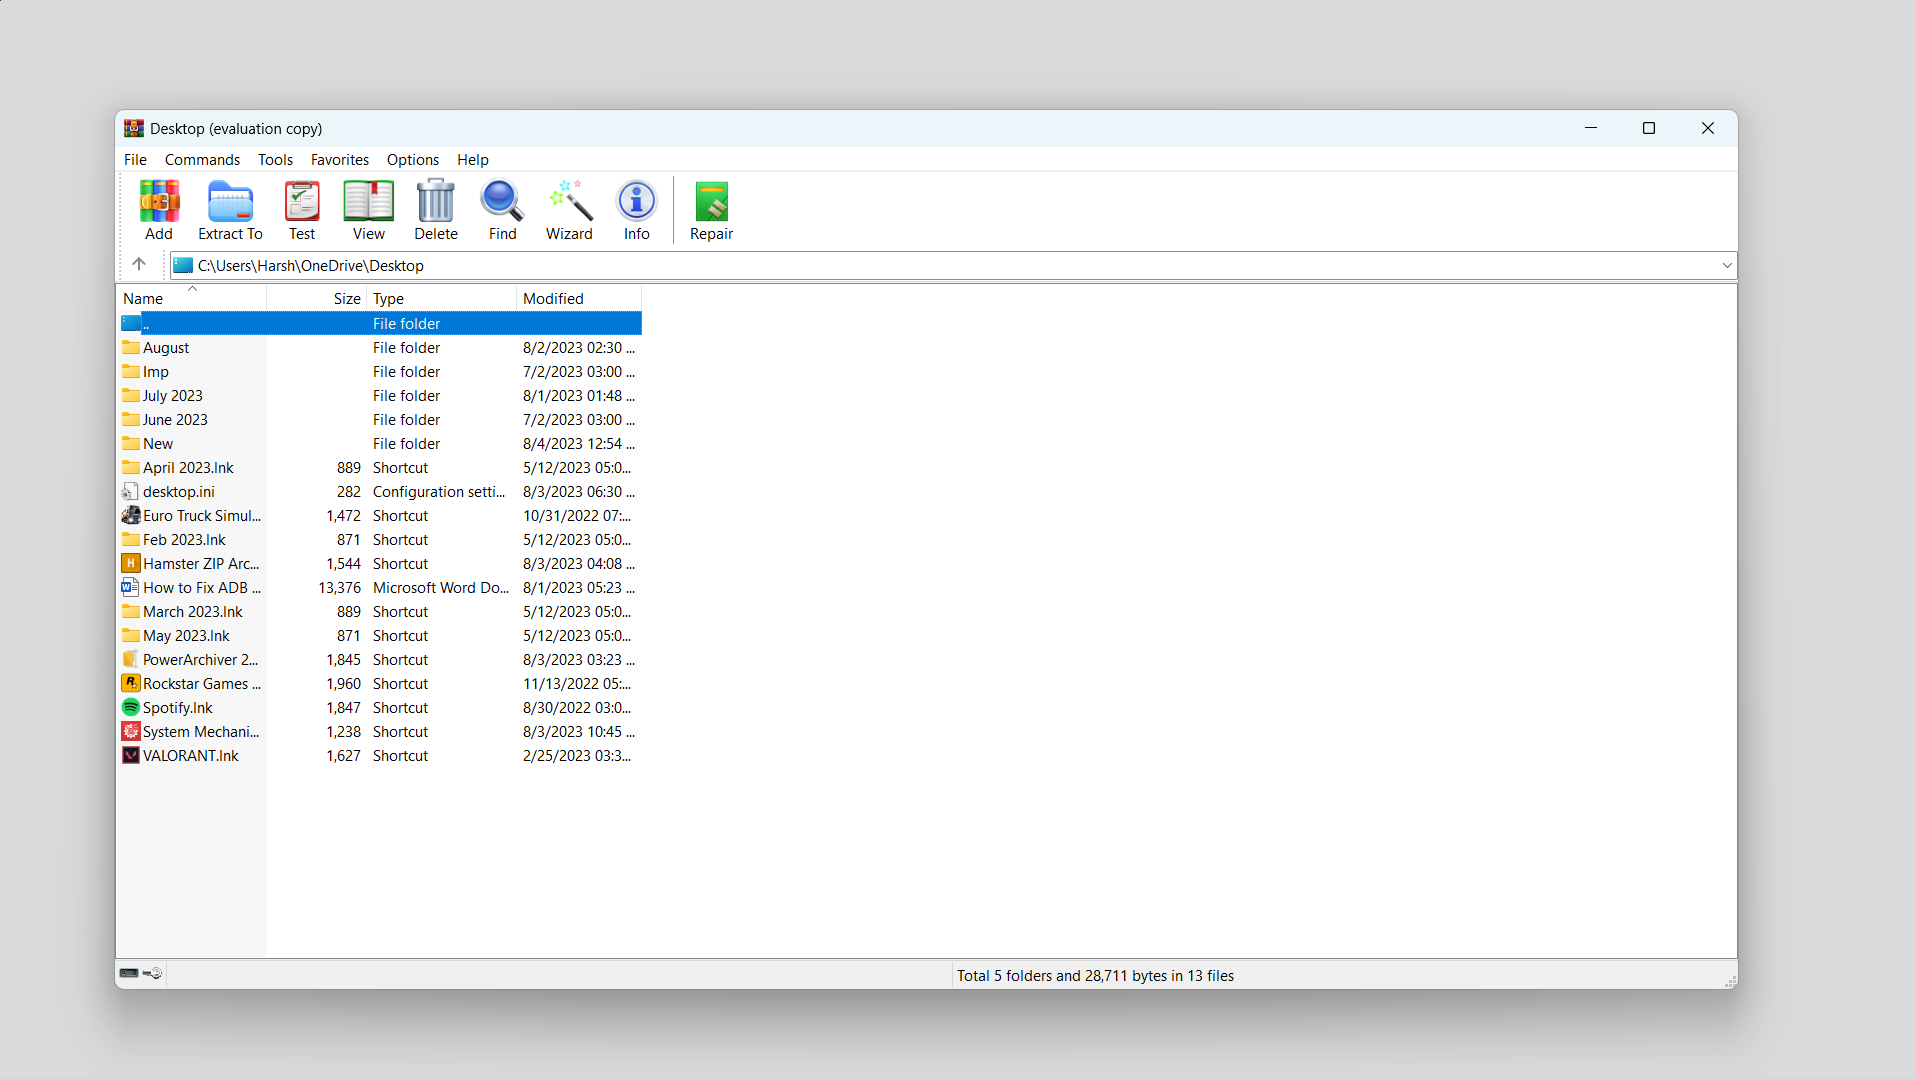This screenshot has width=1916, height=1079.
Task: Toggle Name column sort order
Action: pyautogui.click(x=142, y=297)
